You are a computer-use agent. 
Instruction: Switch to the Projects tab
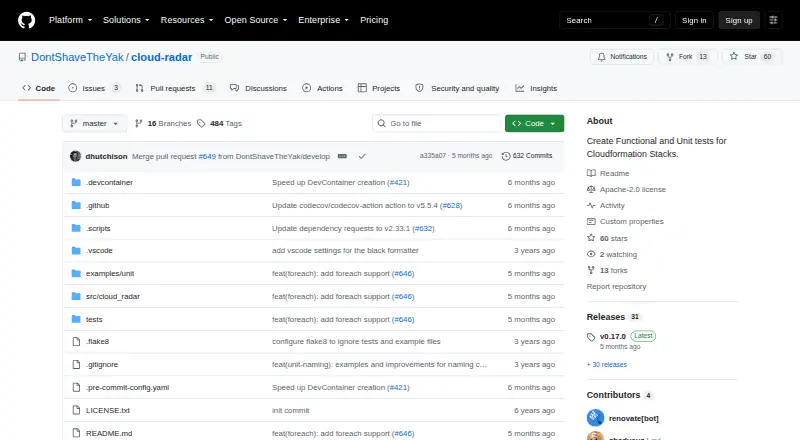pyautogui.click(x=379, y=88)
